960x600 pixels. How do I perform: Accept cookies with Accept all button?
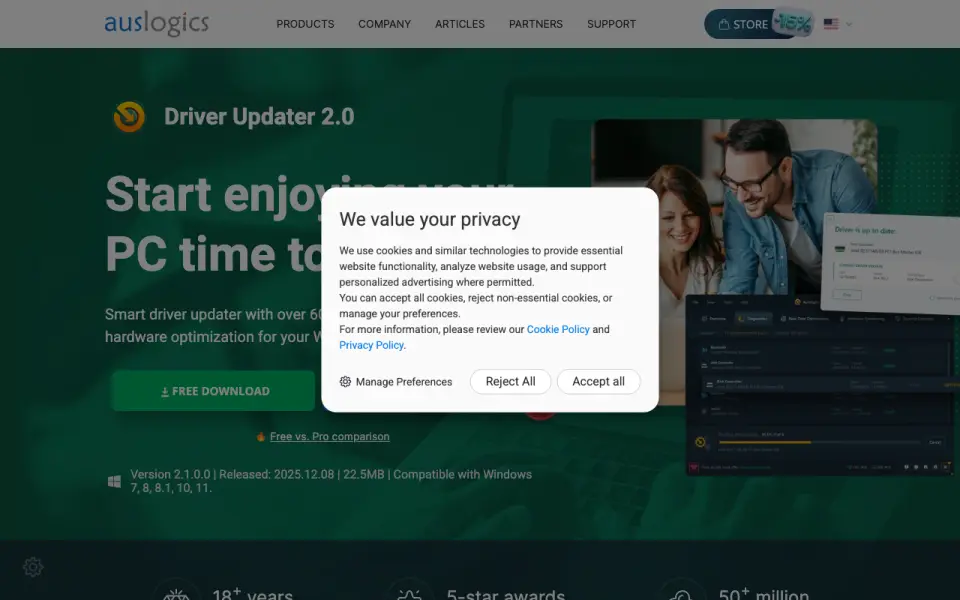click(x=599, y=381)
